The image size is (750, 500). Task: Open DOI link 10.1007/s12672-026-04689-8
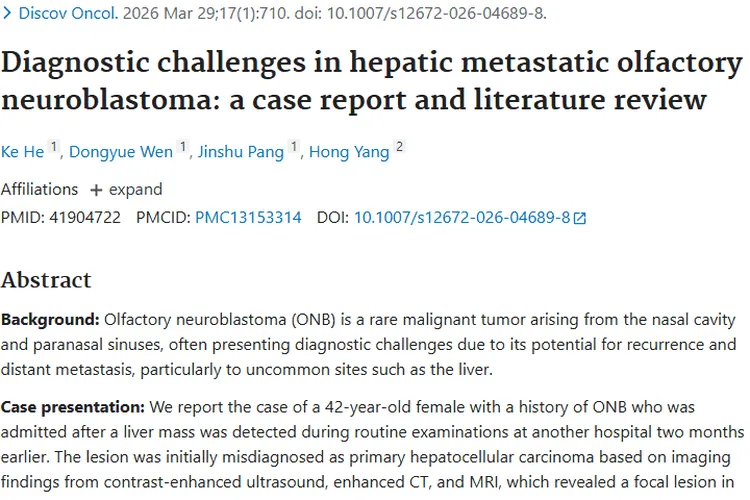pyautogui.click(x=462, y=218)
